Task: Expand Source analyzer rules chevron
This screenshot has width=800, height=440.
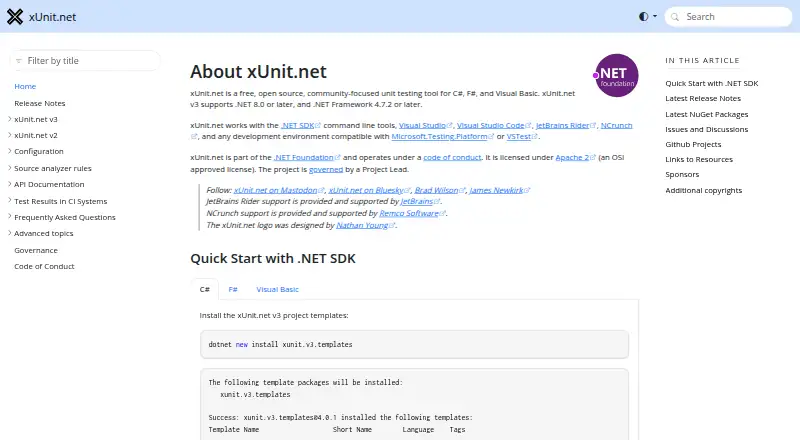Action: (10, 168)
